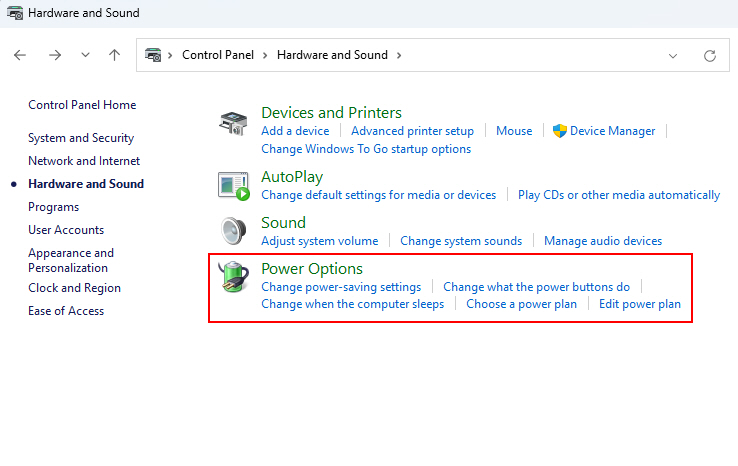Change default settings for media or devices
Screen dimensions: 738x466
[378, 195]
